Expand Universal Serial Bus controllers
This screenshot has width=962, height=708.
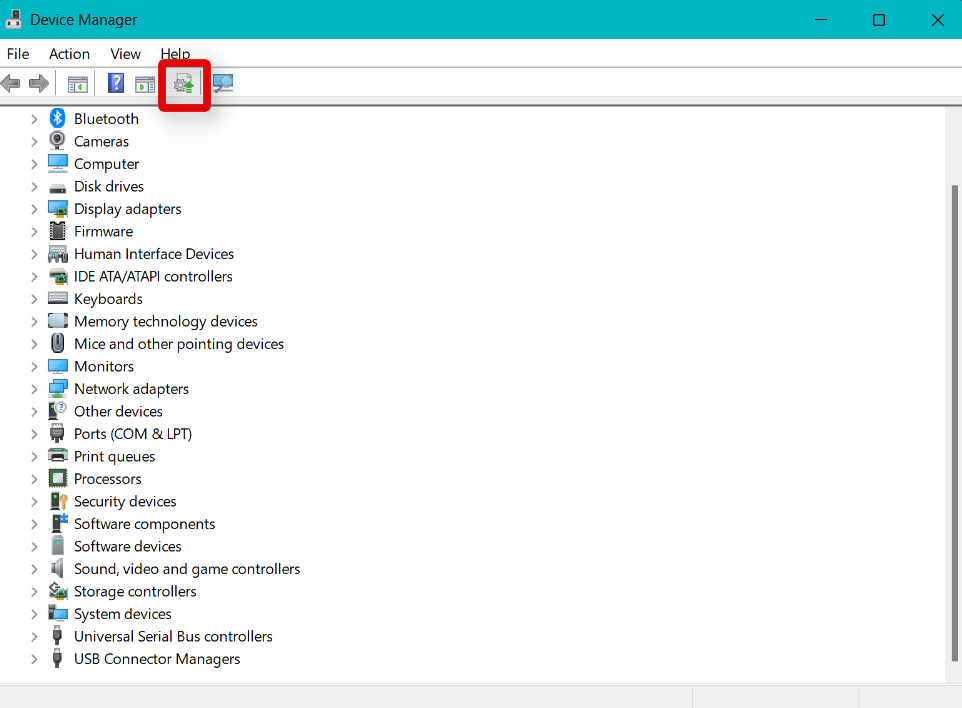coord(34,637)
